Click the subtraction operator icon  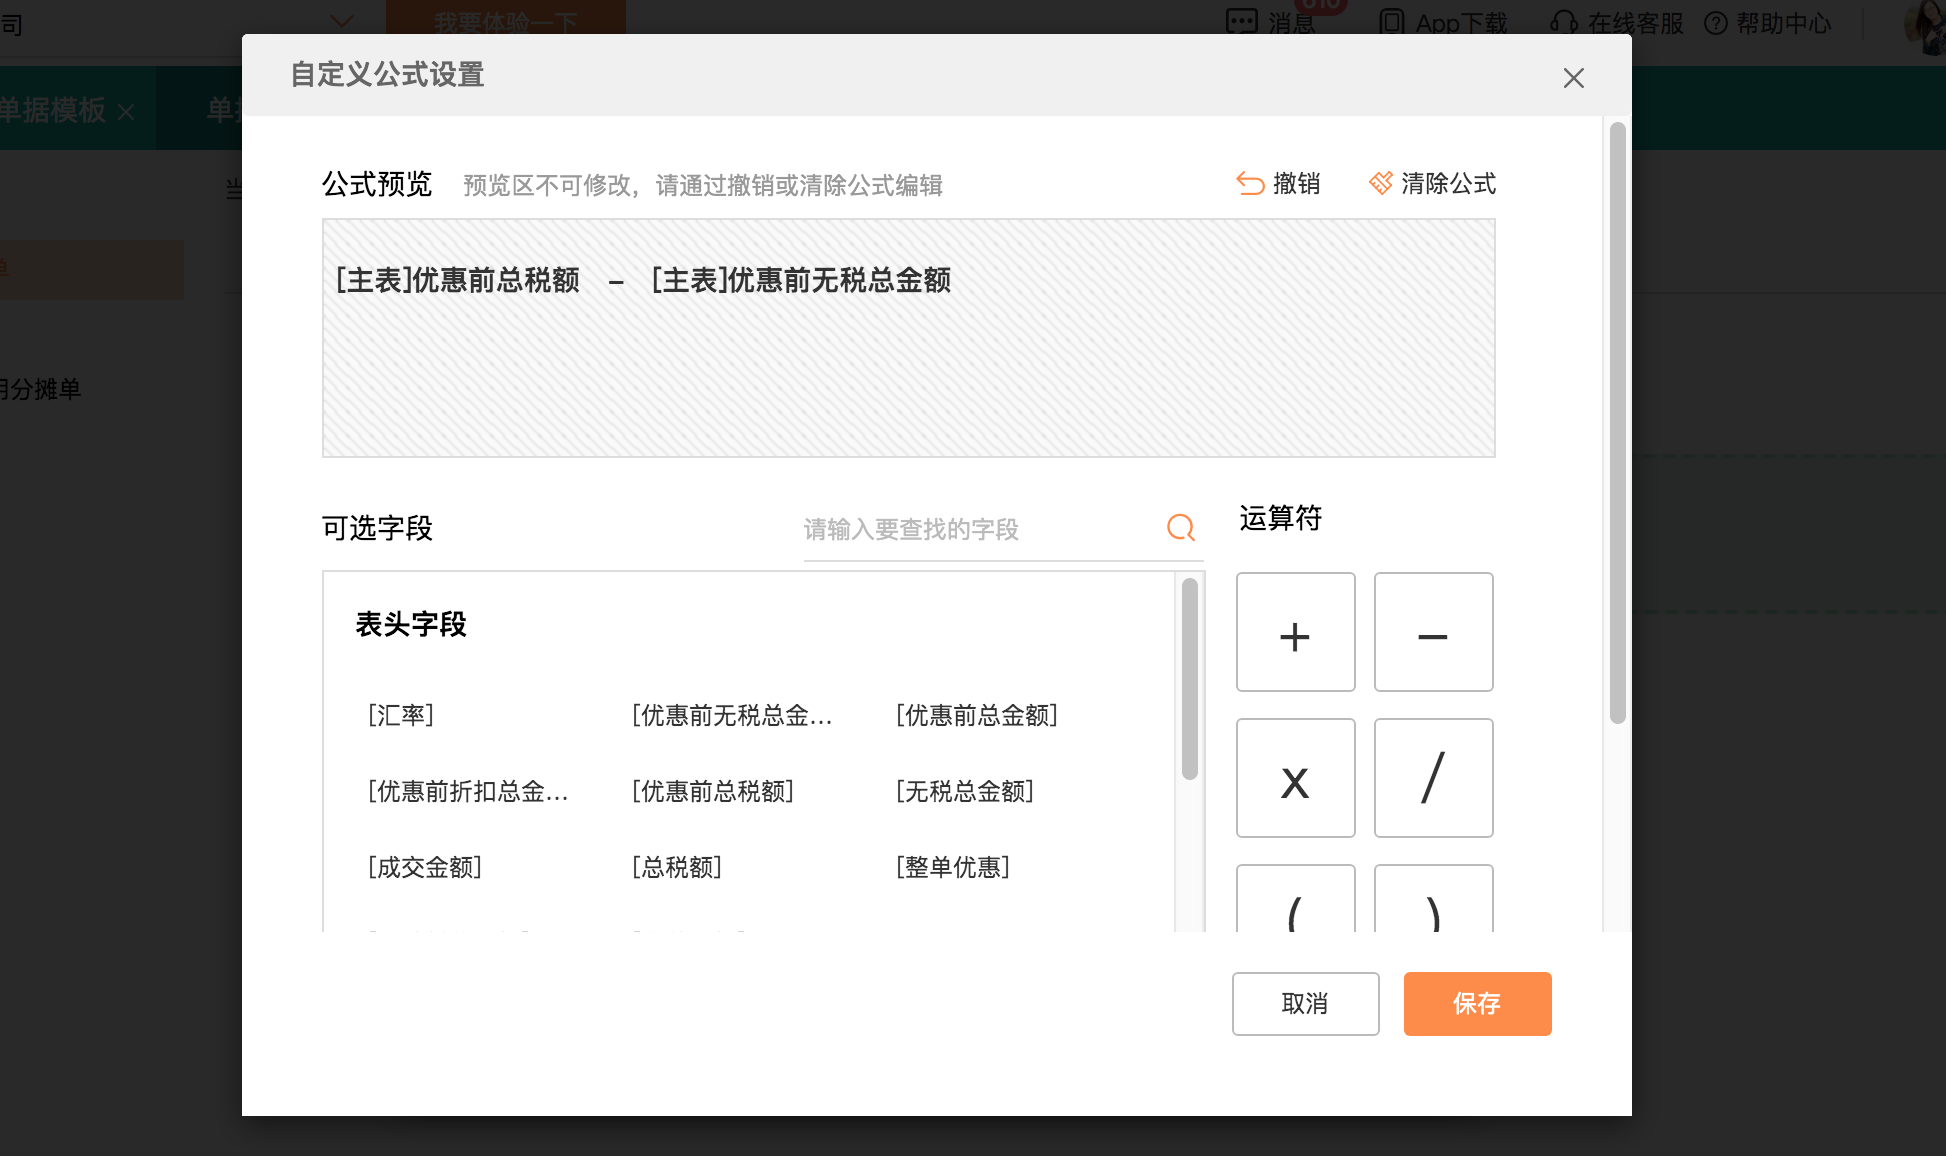1433,632
